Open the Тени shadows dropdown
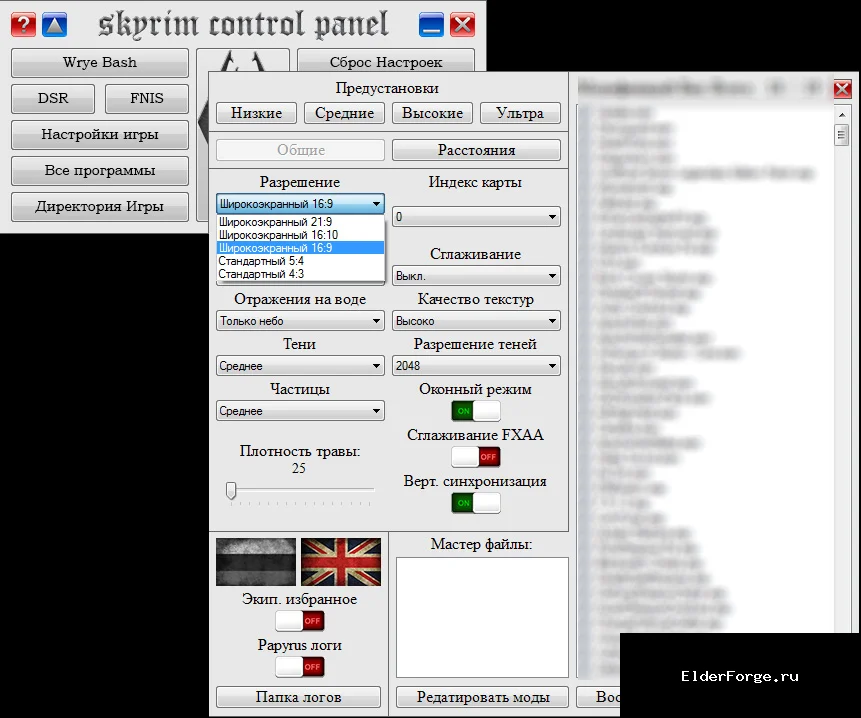This screenshot has width=861, height=718. click(300, 366)
